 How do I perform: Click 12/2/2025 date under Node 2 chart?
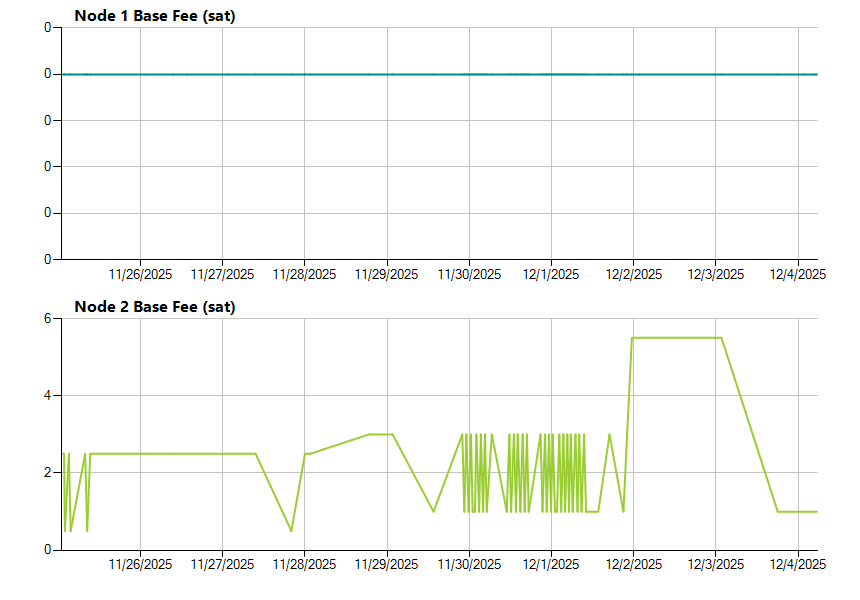click(x=633, y=565)
